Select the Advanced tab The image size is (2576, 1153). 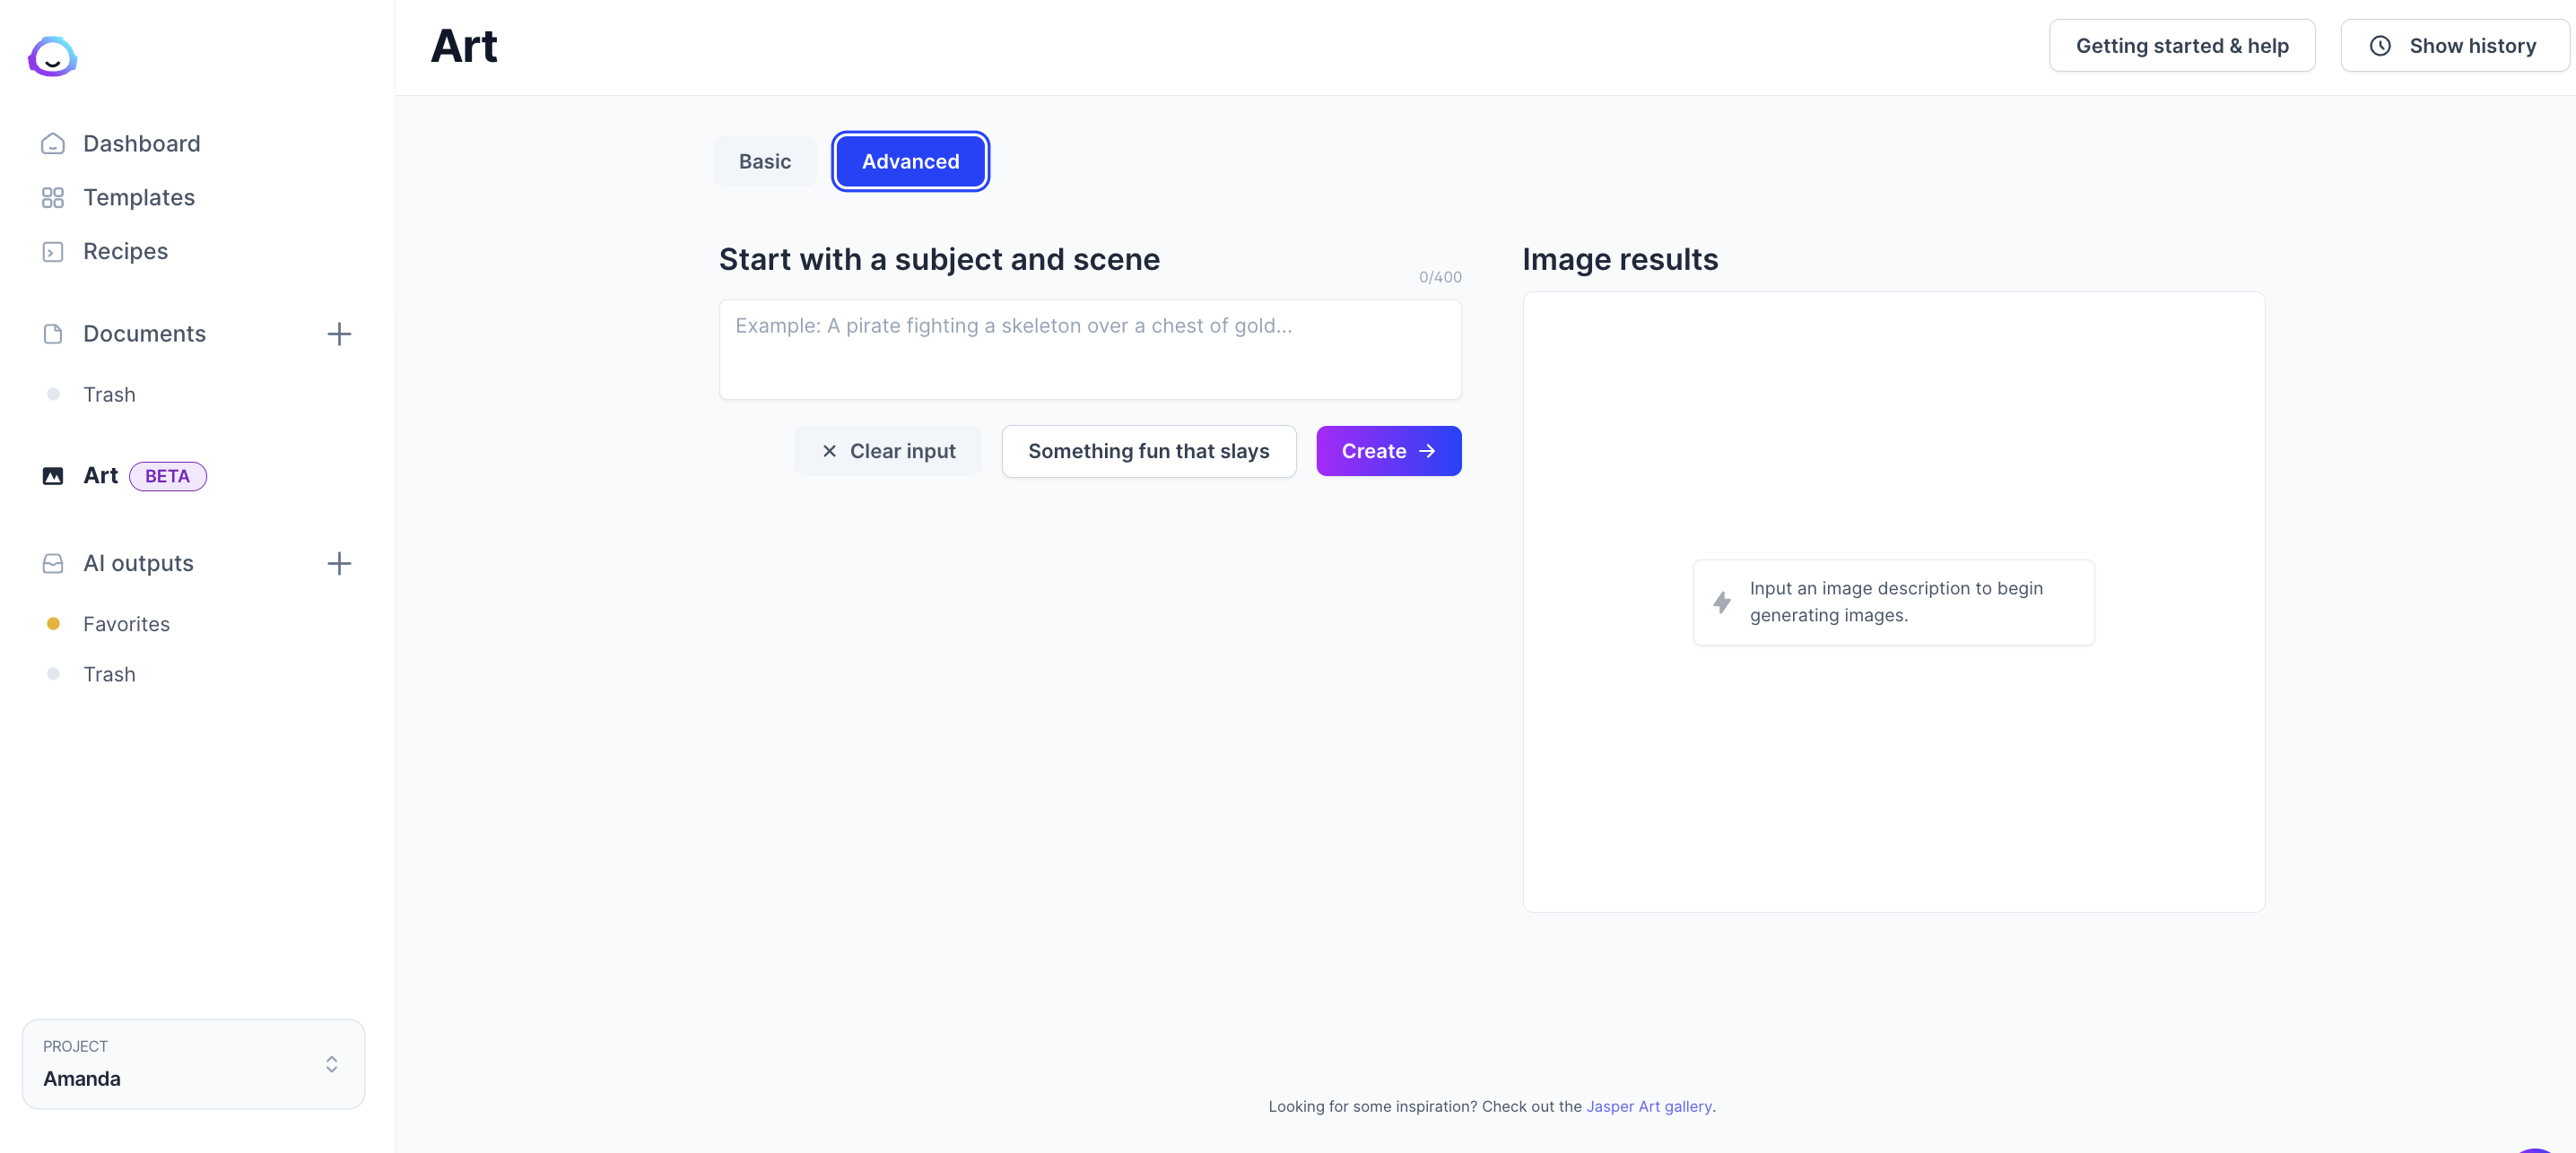click(910, 161)
